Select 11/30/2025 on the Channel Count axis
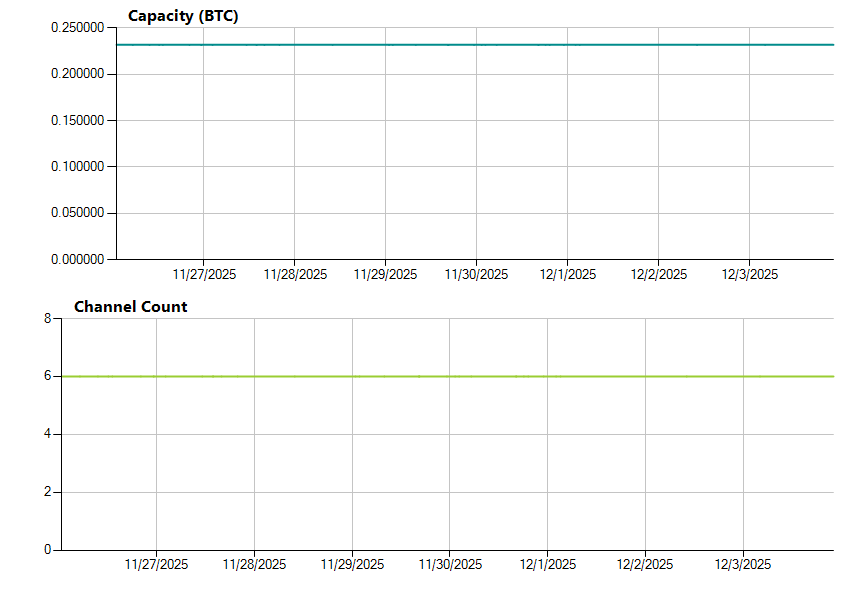Viewport: 860px width, 600px height. (x=449, y=564)
